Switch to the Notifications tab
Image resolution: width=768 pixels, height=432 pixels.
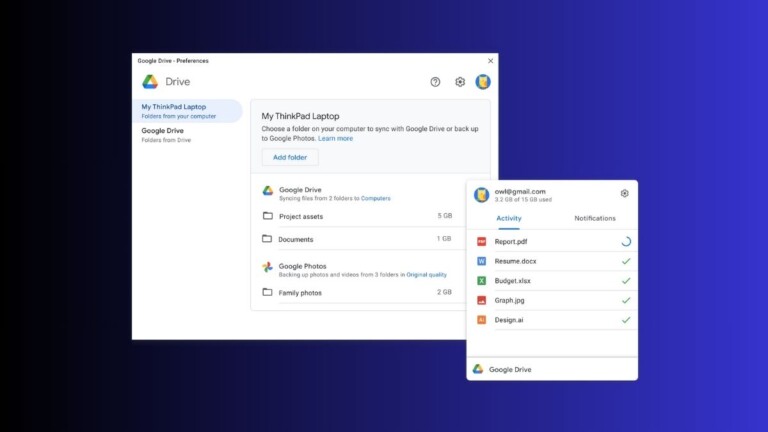(595, 218)
